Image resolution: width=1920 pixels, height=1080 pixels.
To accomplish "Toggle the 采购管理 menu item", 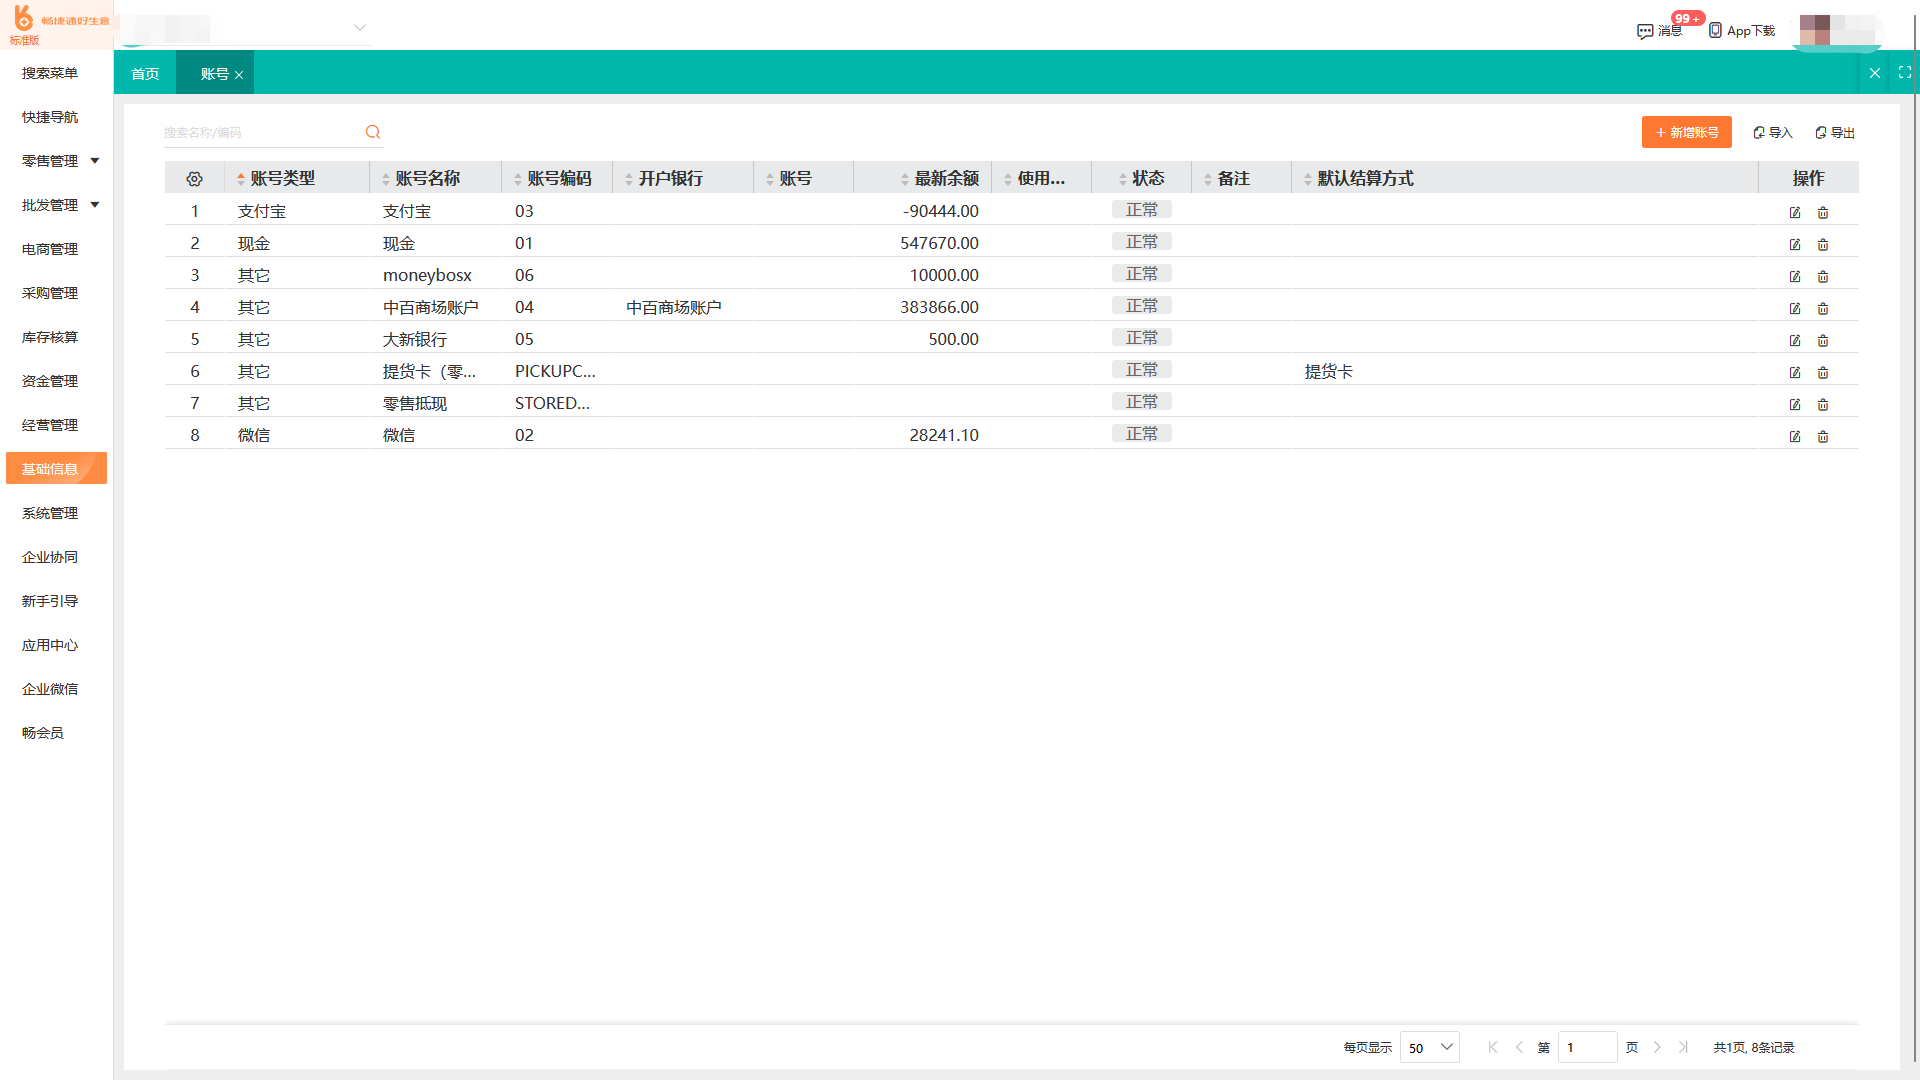I will 51,293.
